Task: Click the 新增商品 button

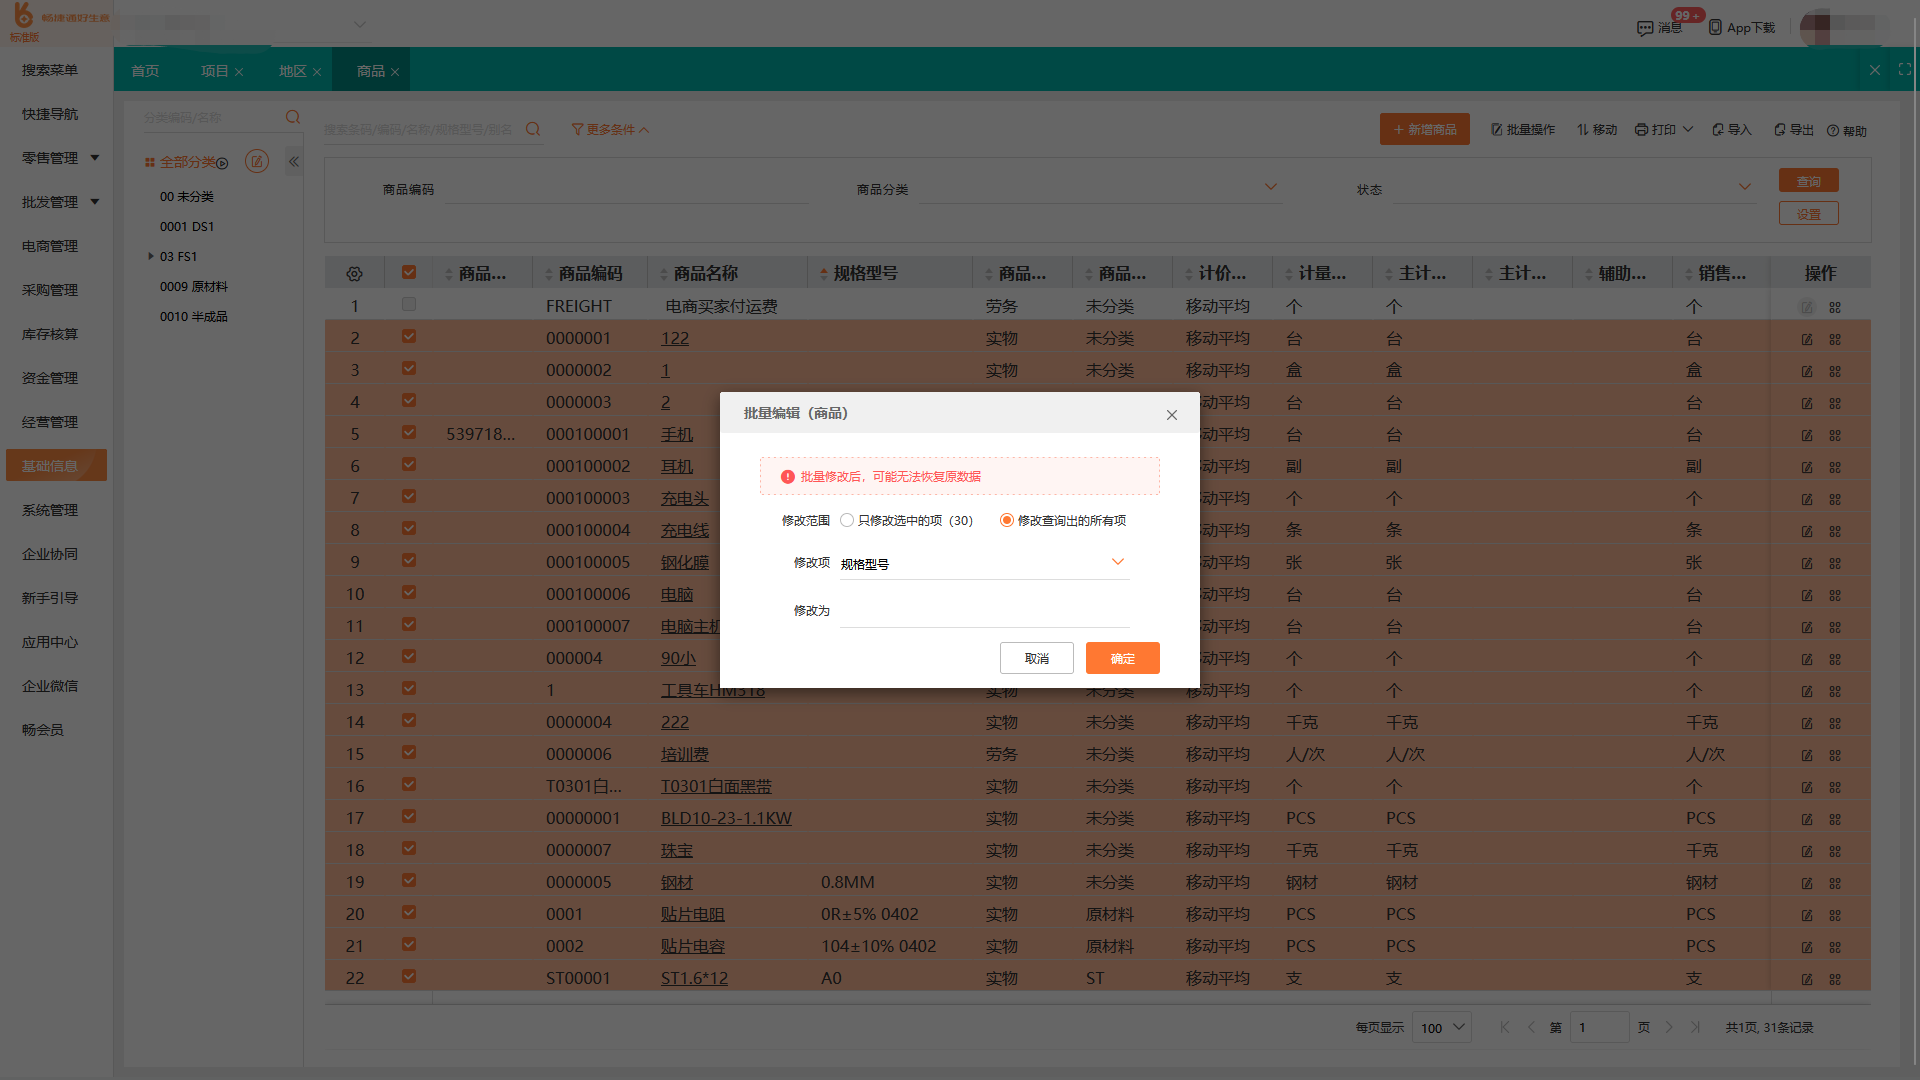Action: [1423, 128]
